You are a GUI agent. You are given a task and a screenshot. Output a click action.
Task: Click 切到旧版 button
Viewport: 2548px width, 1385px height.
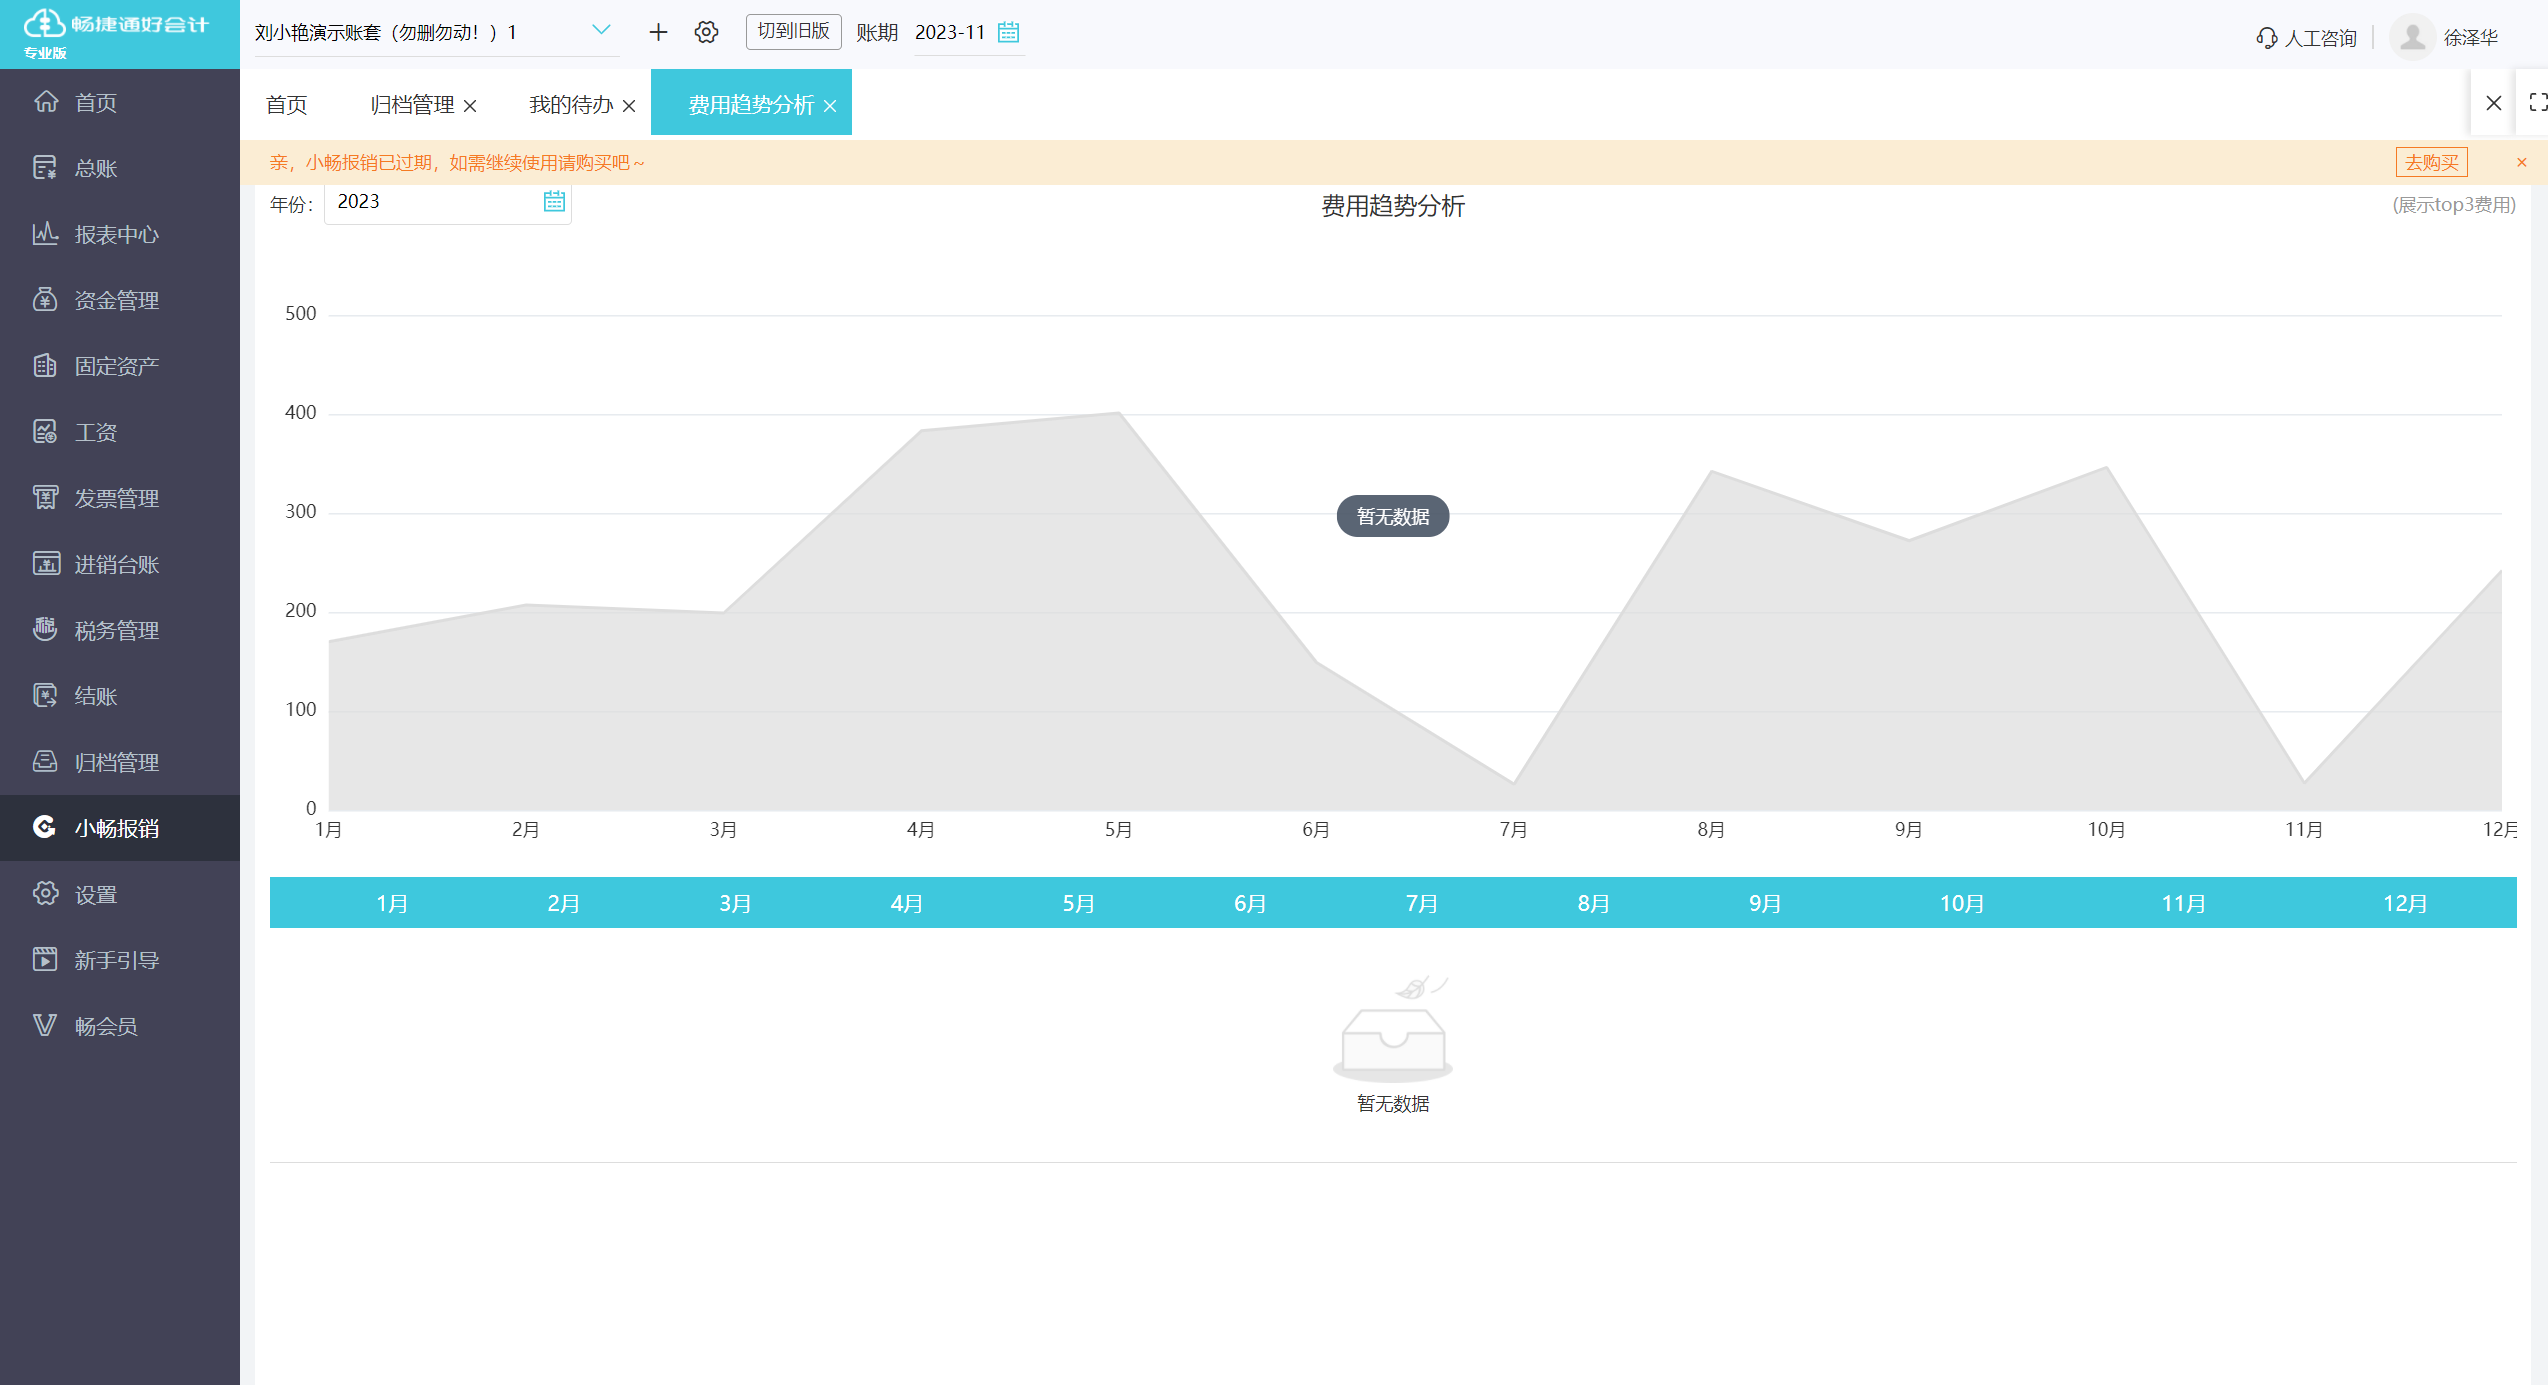[x=790, y=32]
